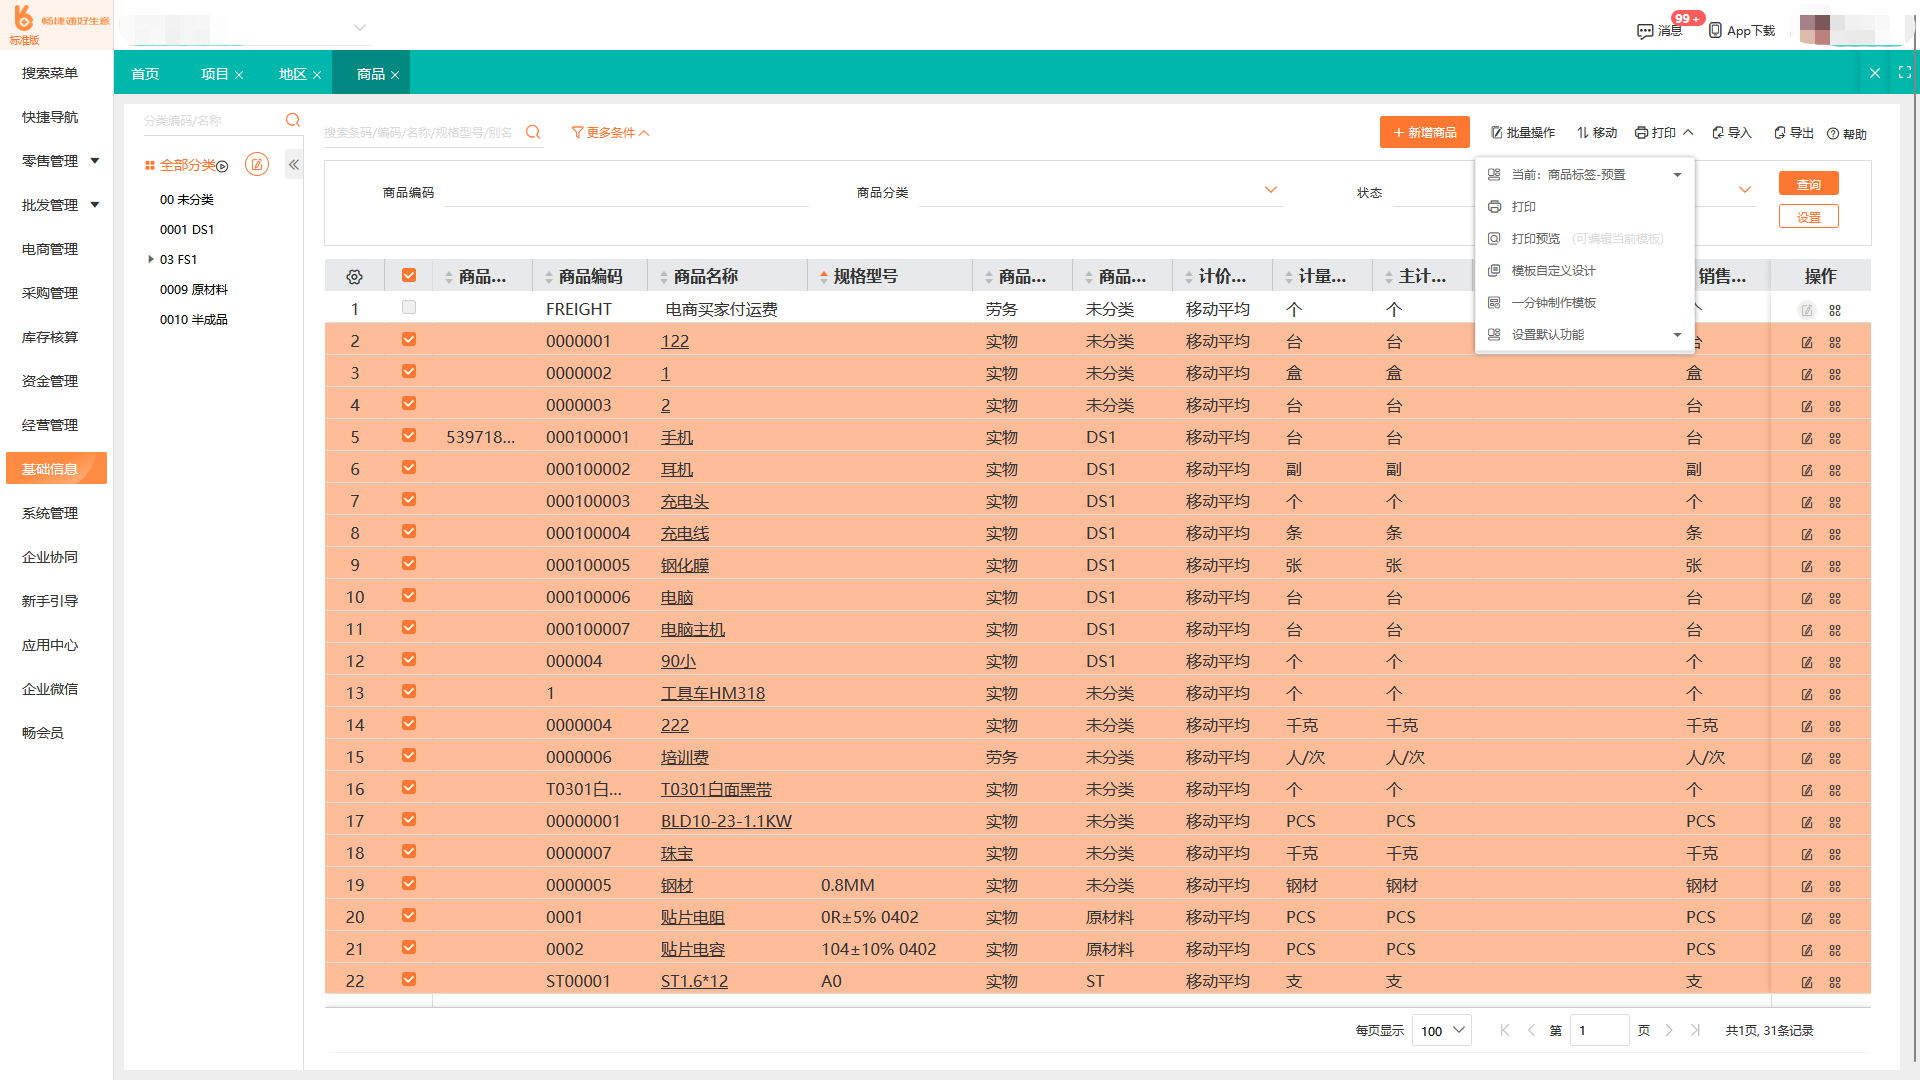Select the 商品 tab
Viewport: 1920px width, 1080px height.
[371, 73]
